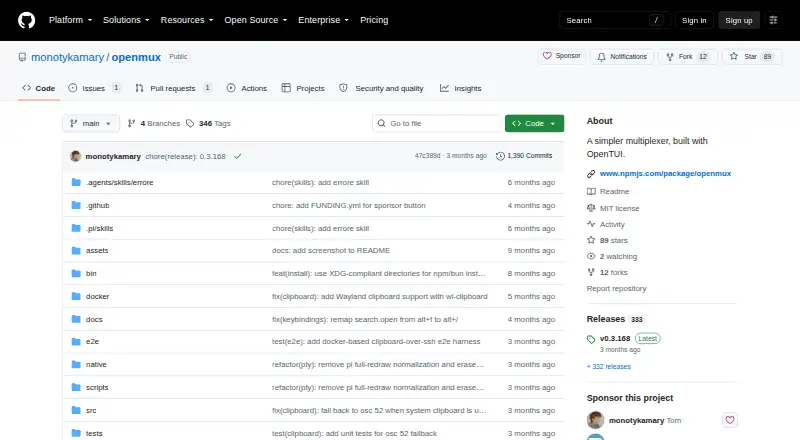
Task: Click the fork icon beside 12 forks
Action: (591, 272)
